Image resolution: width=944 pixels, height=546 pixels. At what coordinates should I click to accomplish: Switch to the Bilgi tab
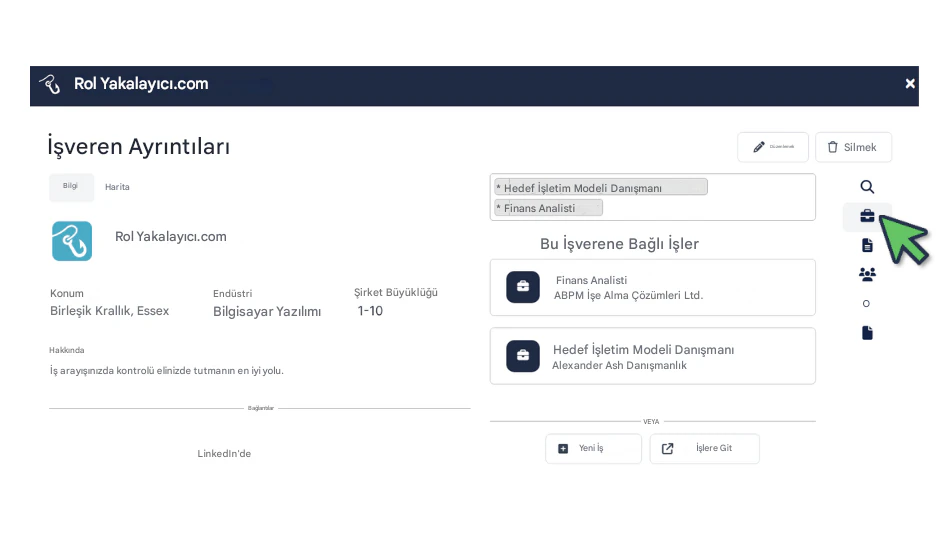click(x=71, y=187)
